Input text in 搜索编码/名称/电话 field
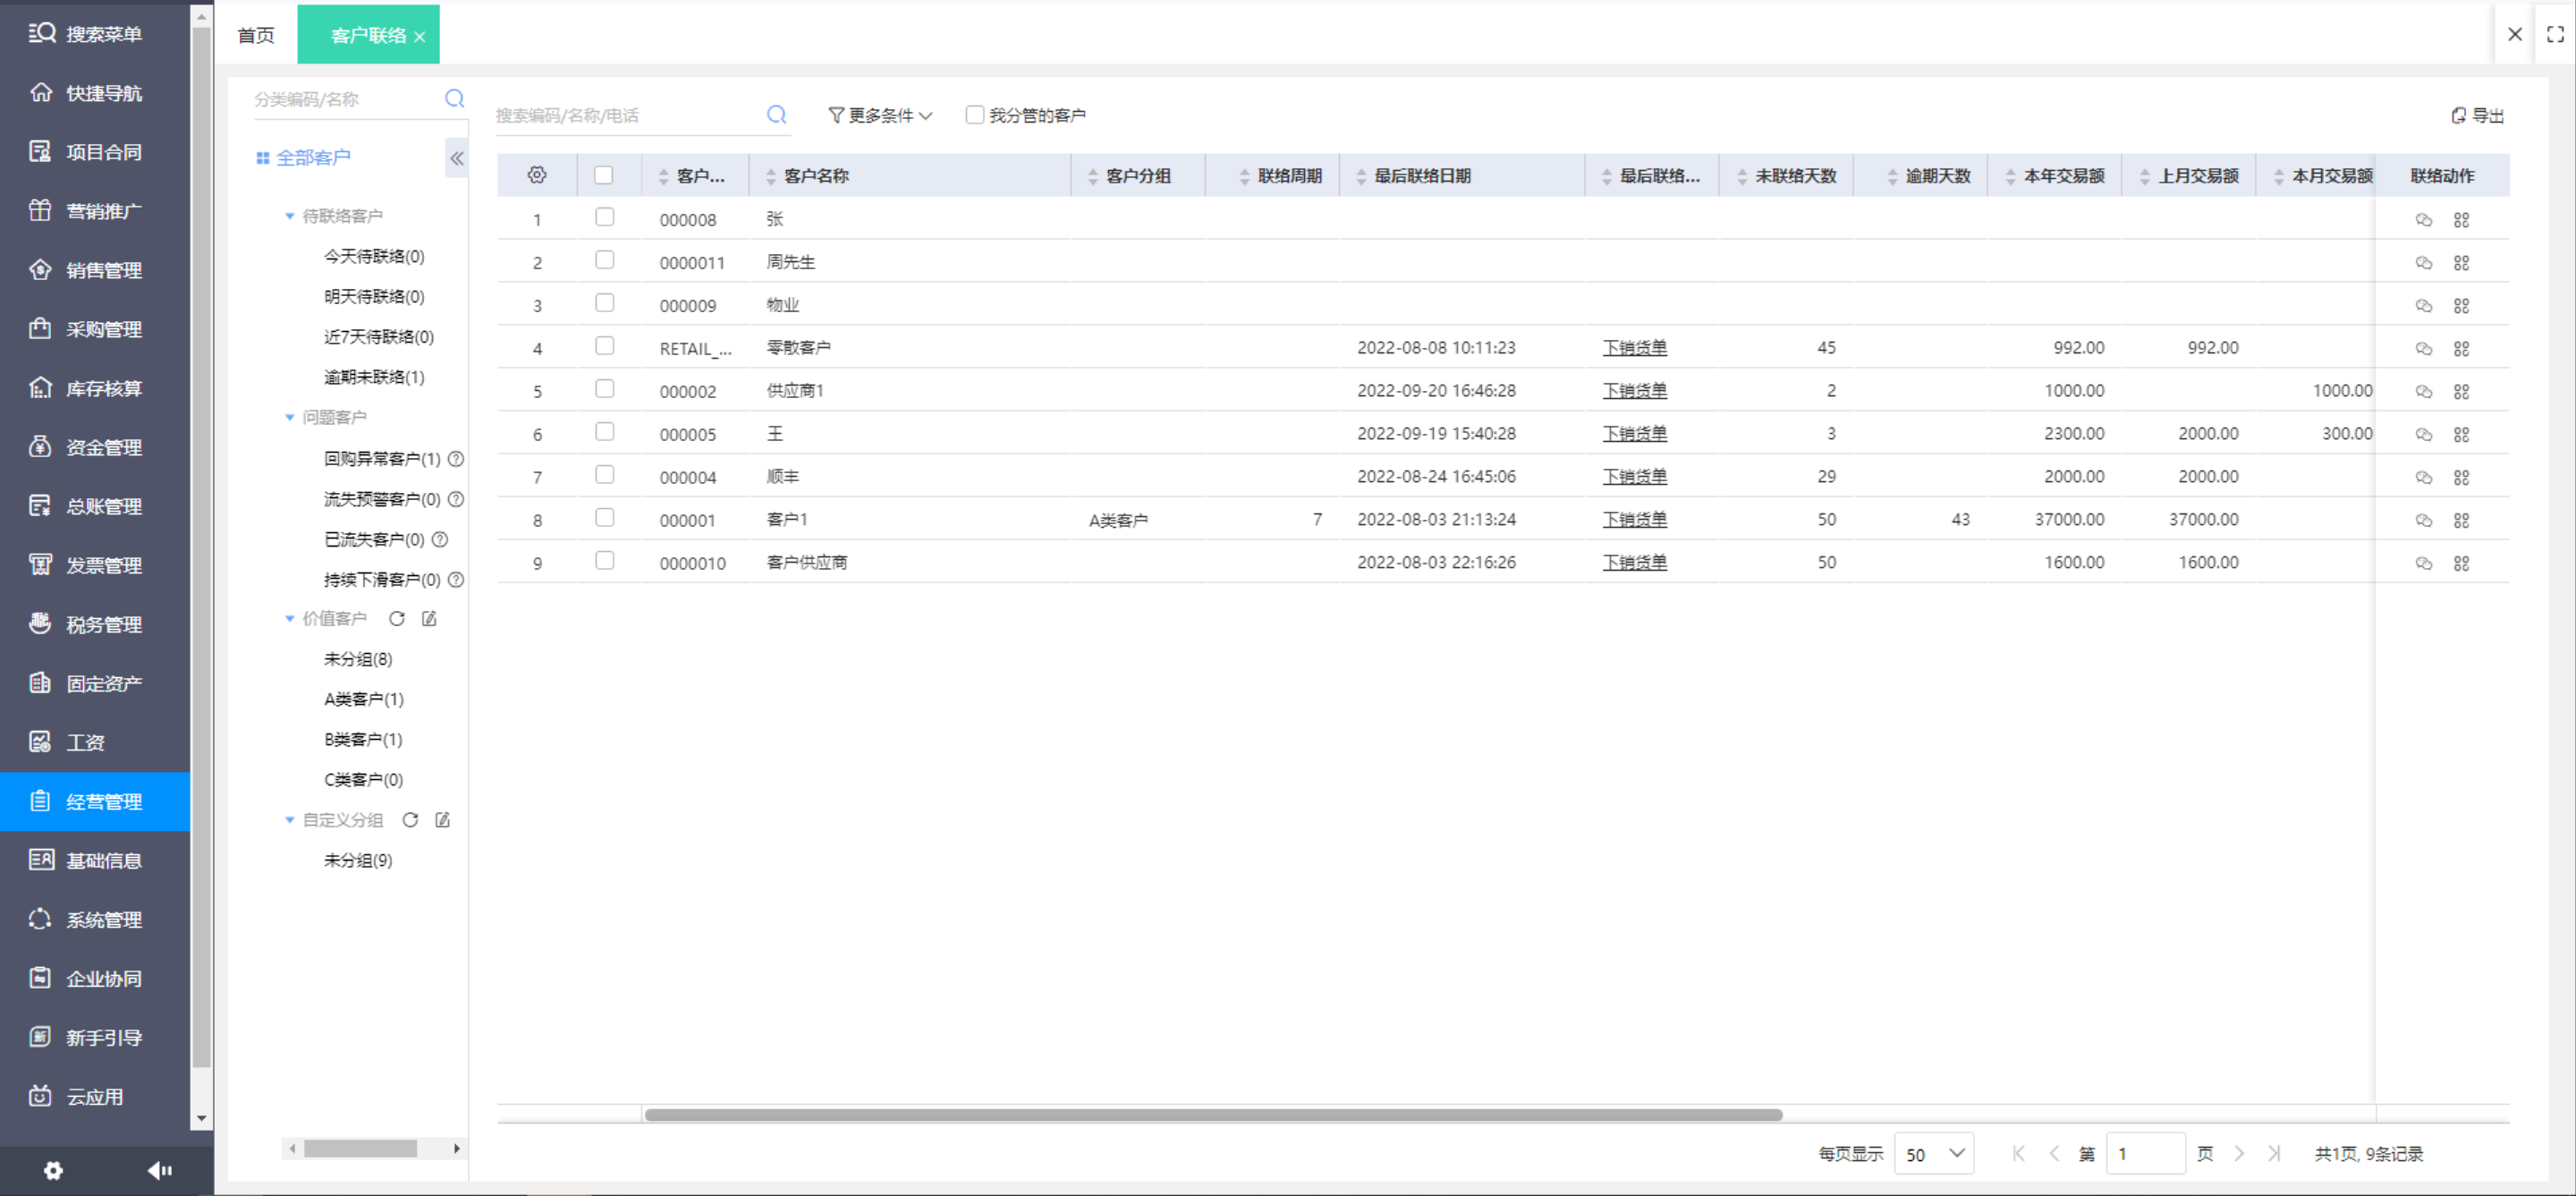2576x1196 pixels. (x=629, y=115)
